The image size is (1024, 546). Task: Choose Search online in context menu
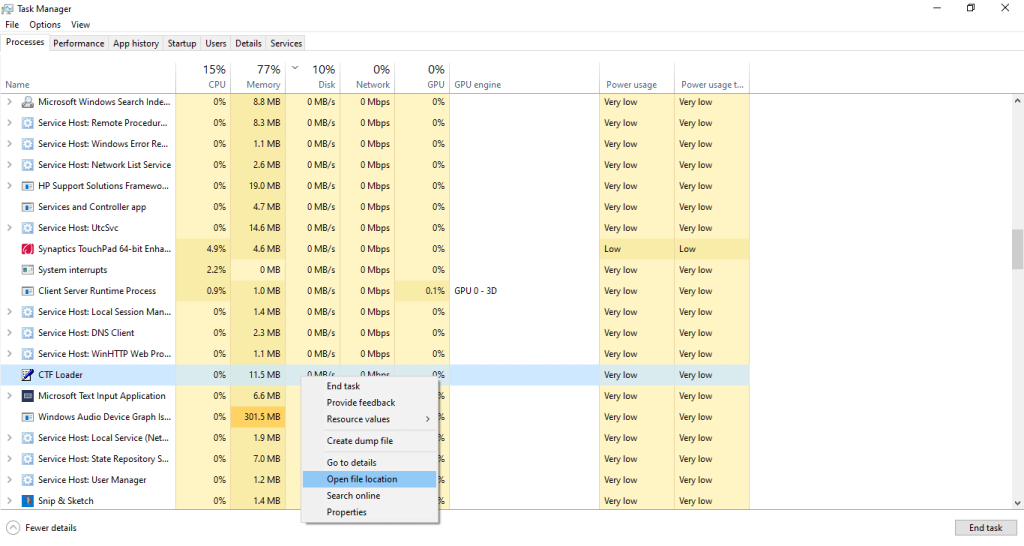tap(370, 496)
